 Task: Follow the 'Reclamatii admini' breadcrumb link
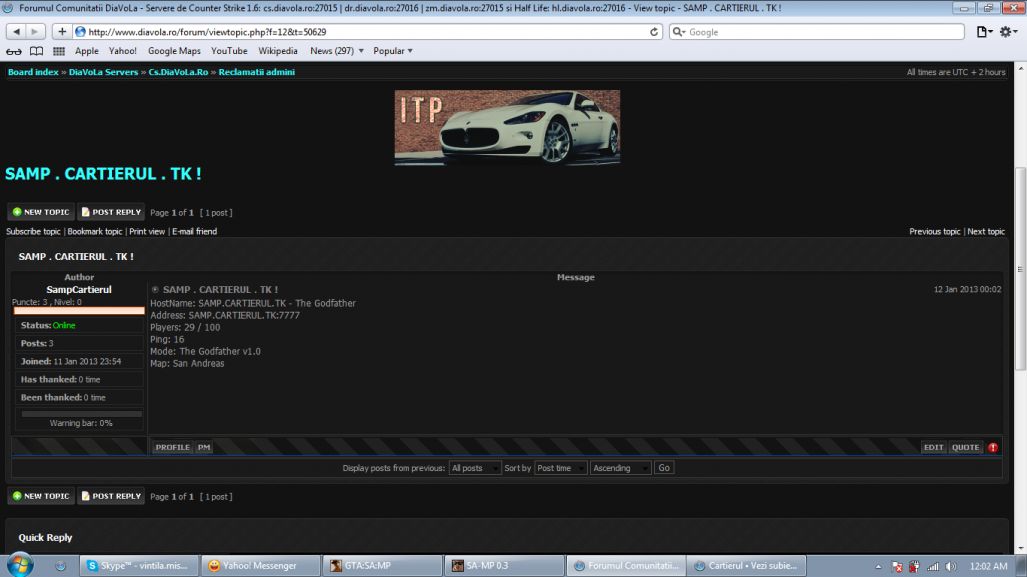257,72
